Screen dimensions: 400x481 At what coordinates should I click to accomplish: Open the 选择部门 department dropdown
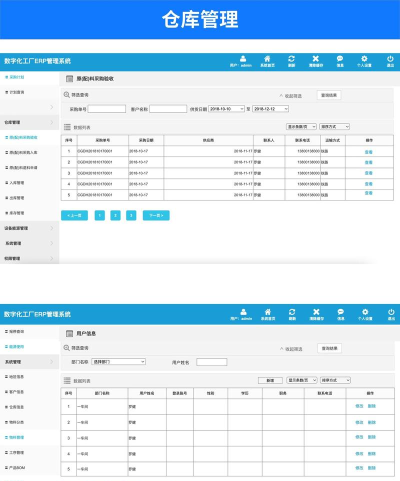point(119,362)
